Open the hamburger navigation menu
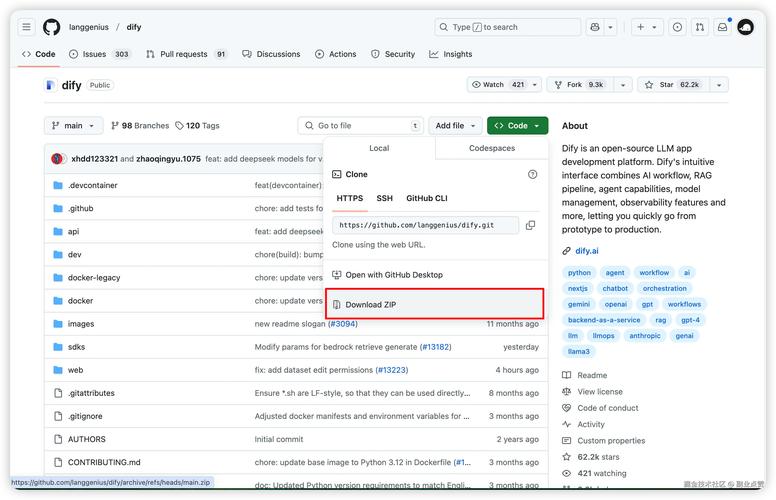Image resolution: width=776 pixels, height=500 pixels. pos(26,27)
